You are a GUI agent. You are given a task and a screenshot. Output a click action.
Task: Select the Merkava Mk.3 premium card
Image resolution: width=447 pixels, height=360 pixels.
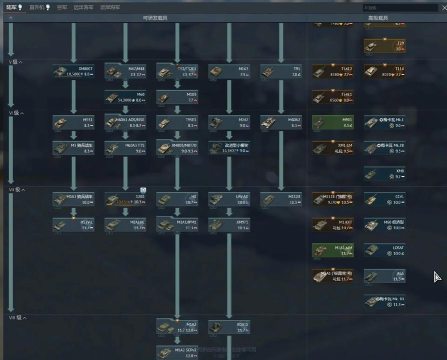click(x=385, y=301)
